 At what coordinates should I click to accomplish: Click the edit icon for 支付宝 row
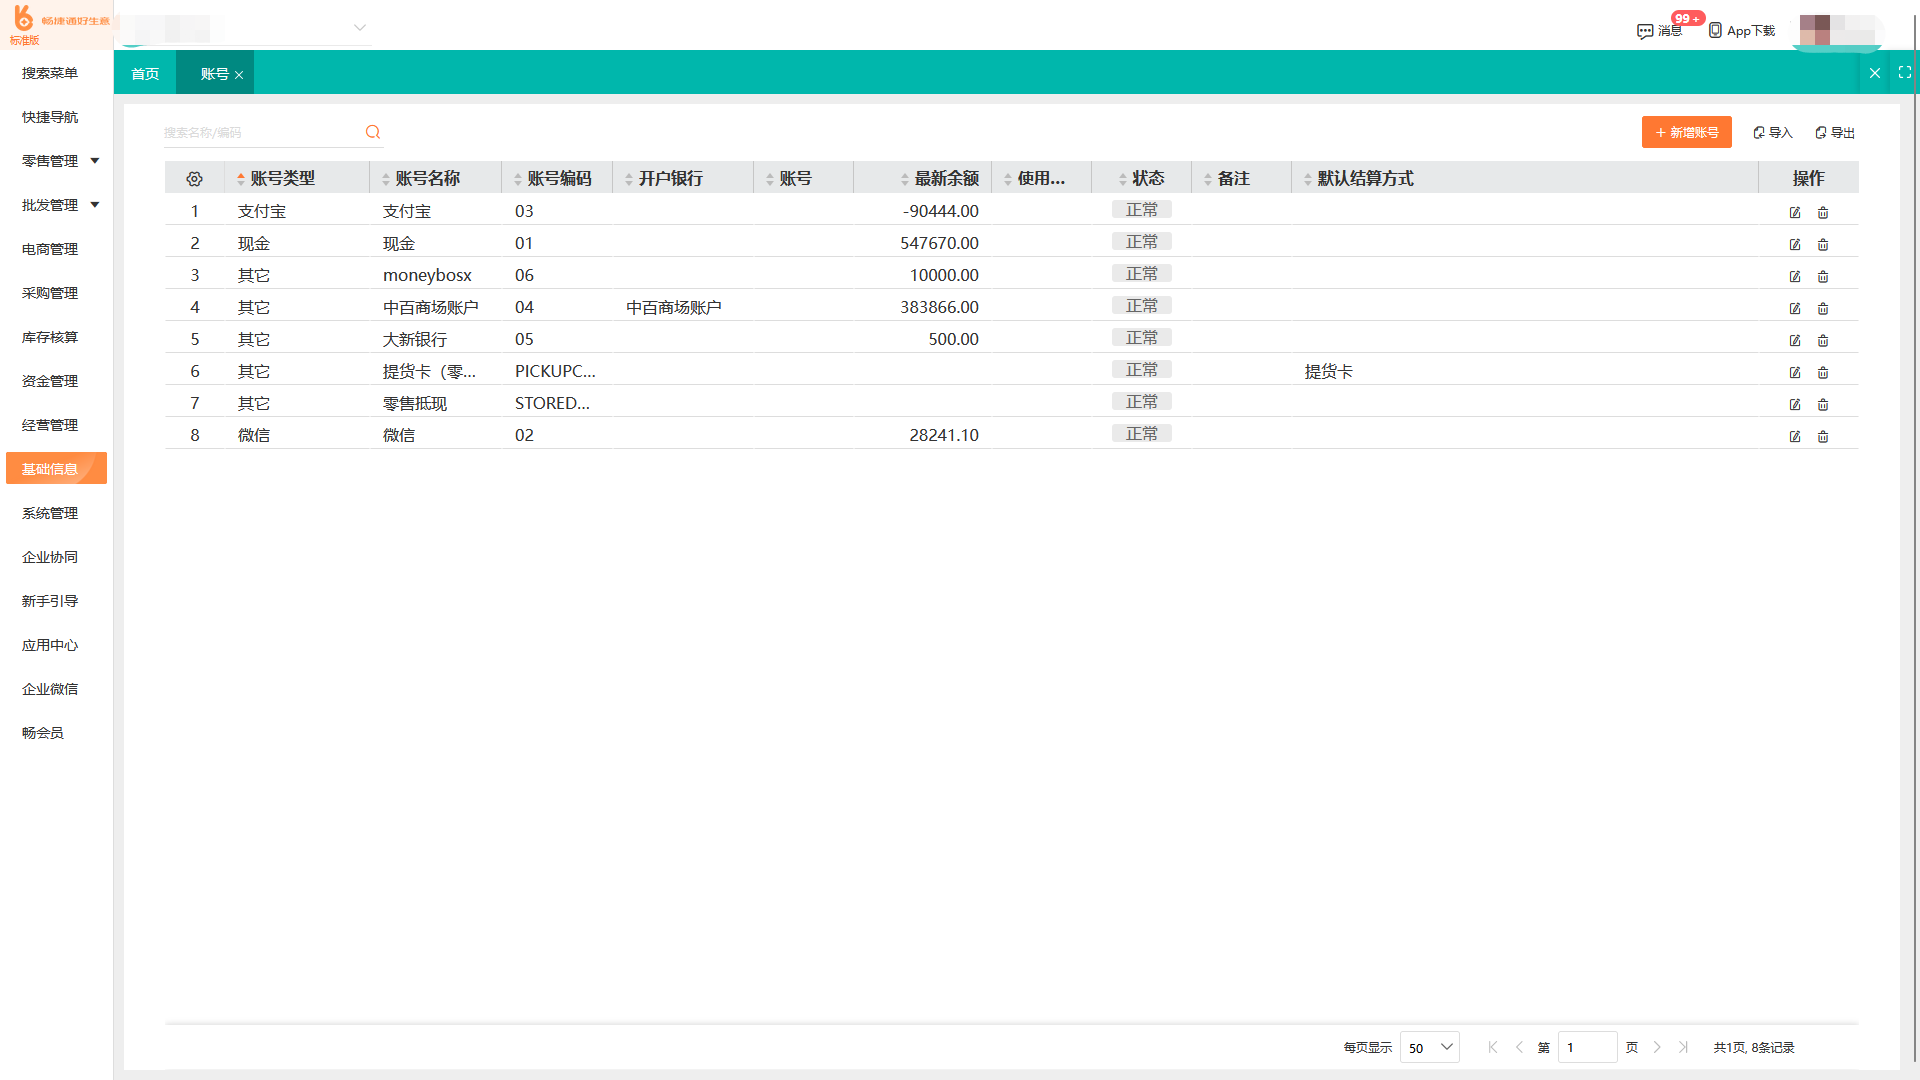pyautogui.click(x=1795, y=212)
